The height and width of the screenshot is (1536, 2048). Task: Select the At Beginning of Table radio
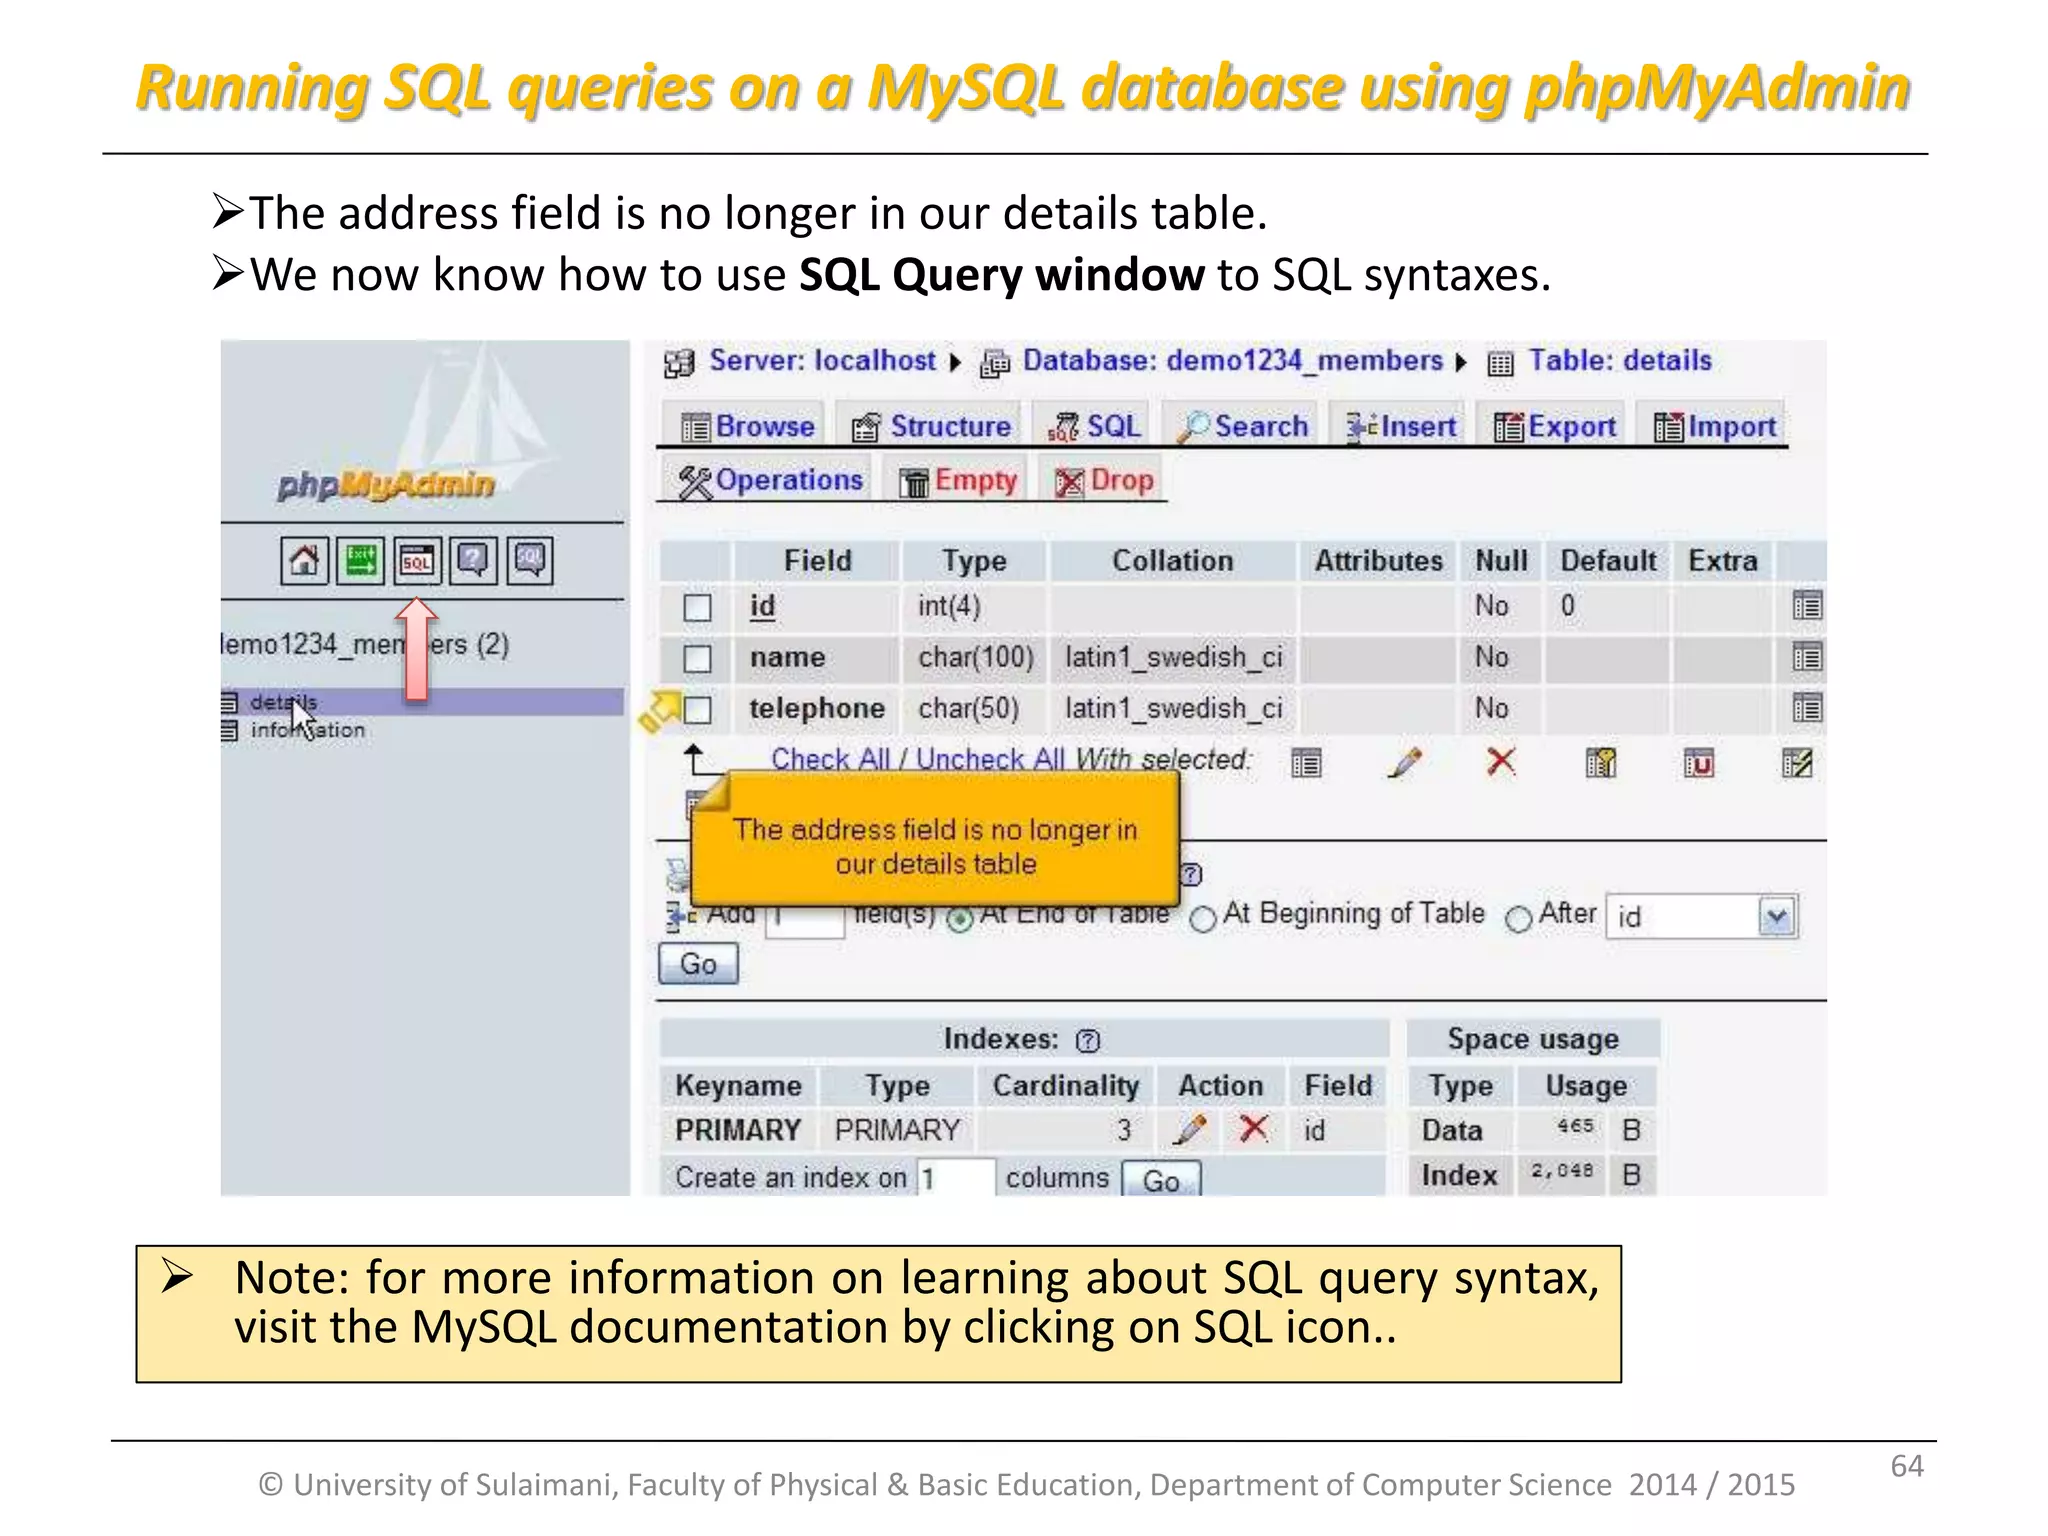[x=1203, y=918]
